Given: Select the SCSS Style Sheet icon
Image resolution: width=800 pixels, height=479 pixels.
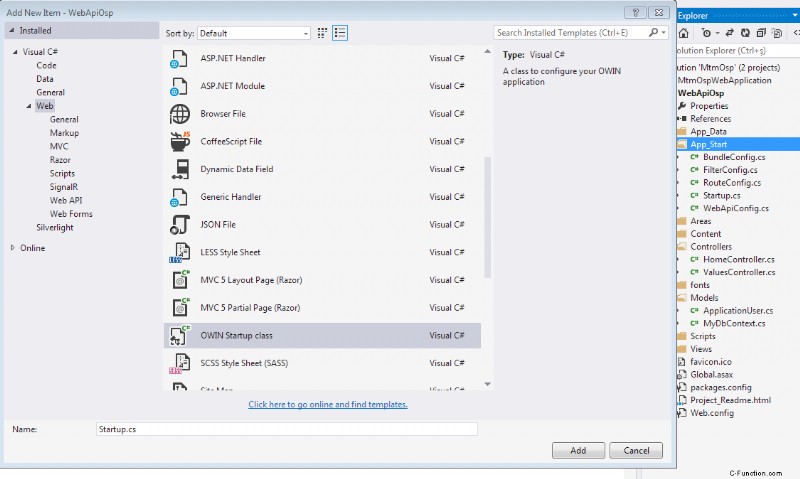Looking at the screenshot, I should pos(180,363).
